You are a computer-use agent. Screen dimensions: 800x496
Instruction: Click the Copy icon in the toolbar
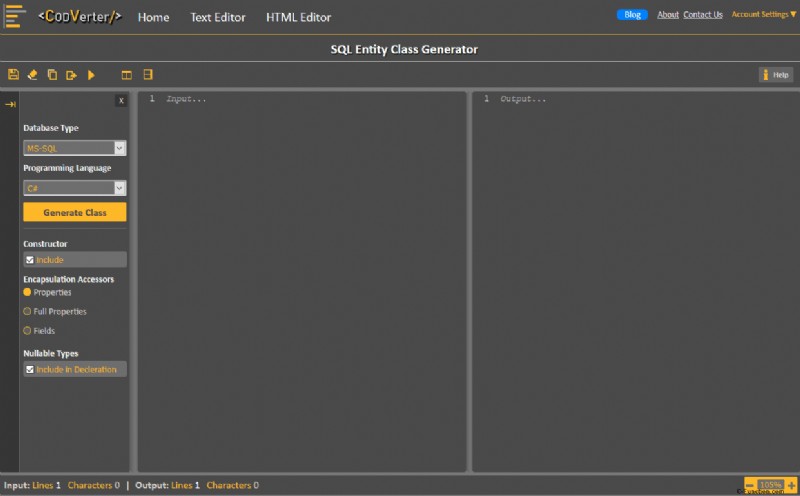[52, 75]
